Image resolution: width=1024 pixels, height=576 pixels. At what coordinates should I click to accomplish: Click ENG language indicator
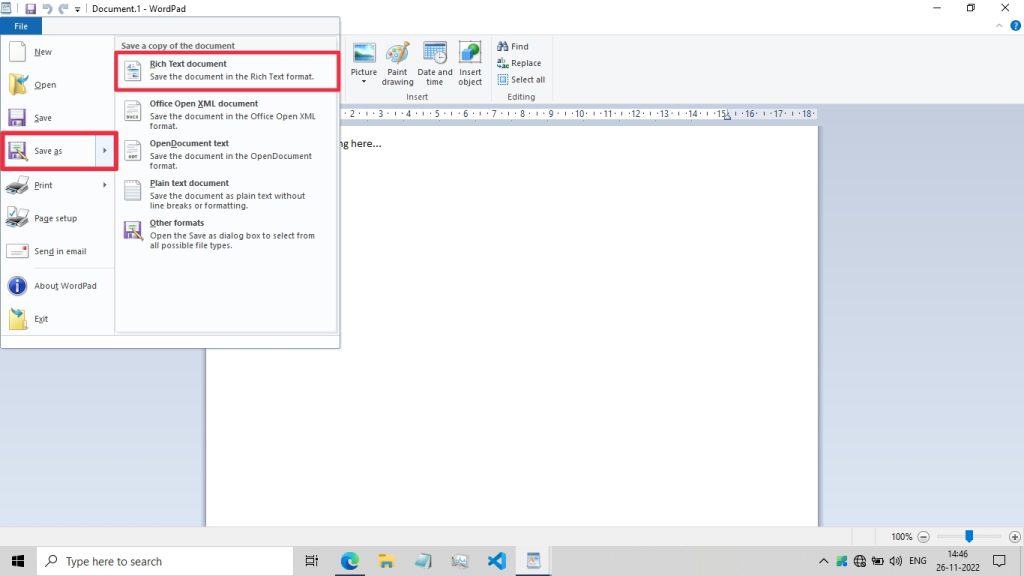pos(918,561)
